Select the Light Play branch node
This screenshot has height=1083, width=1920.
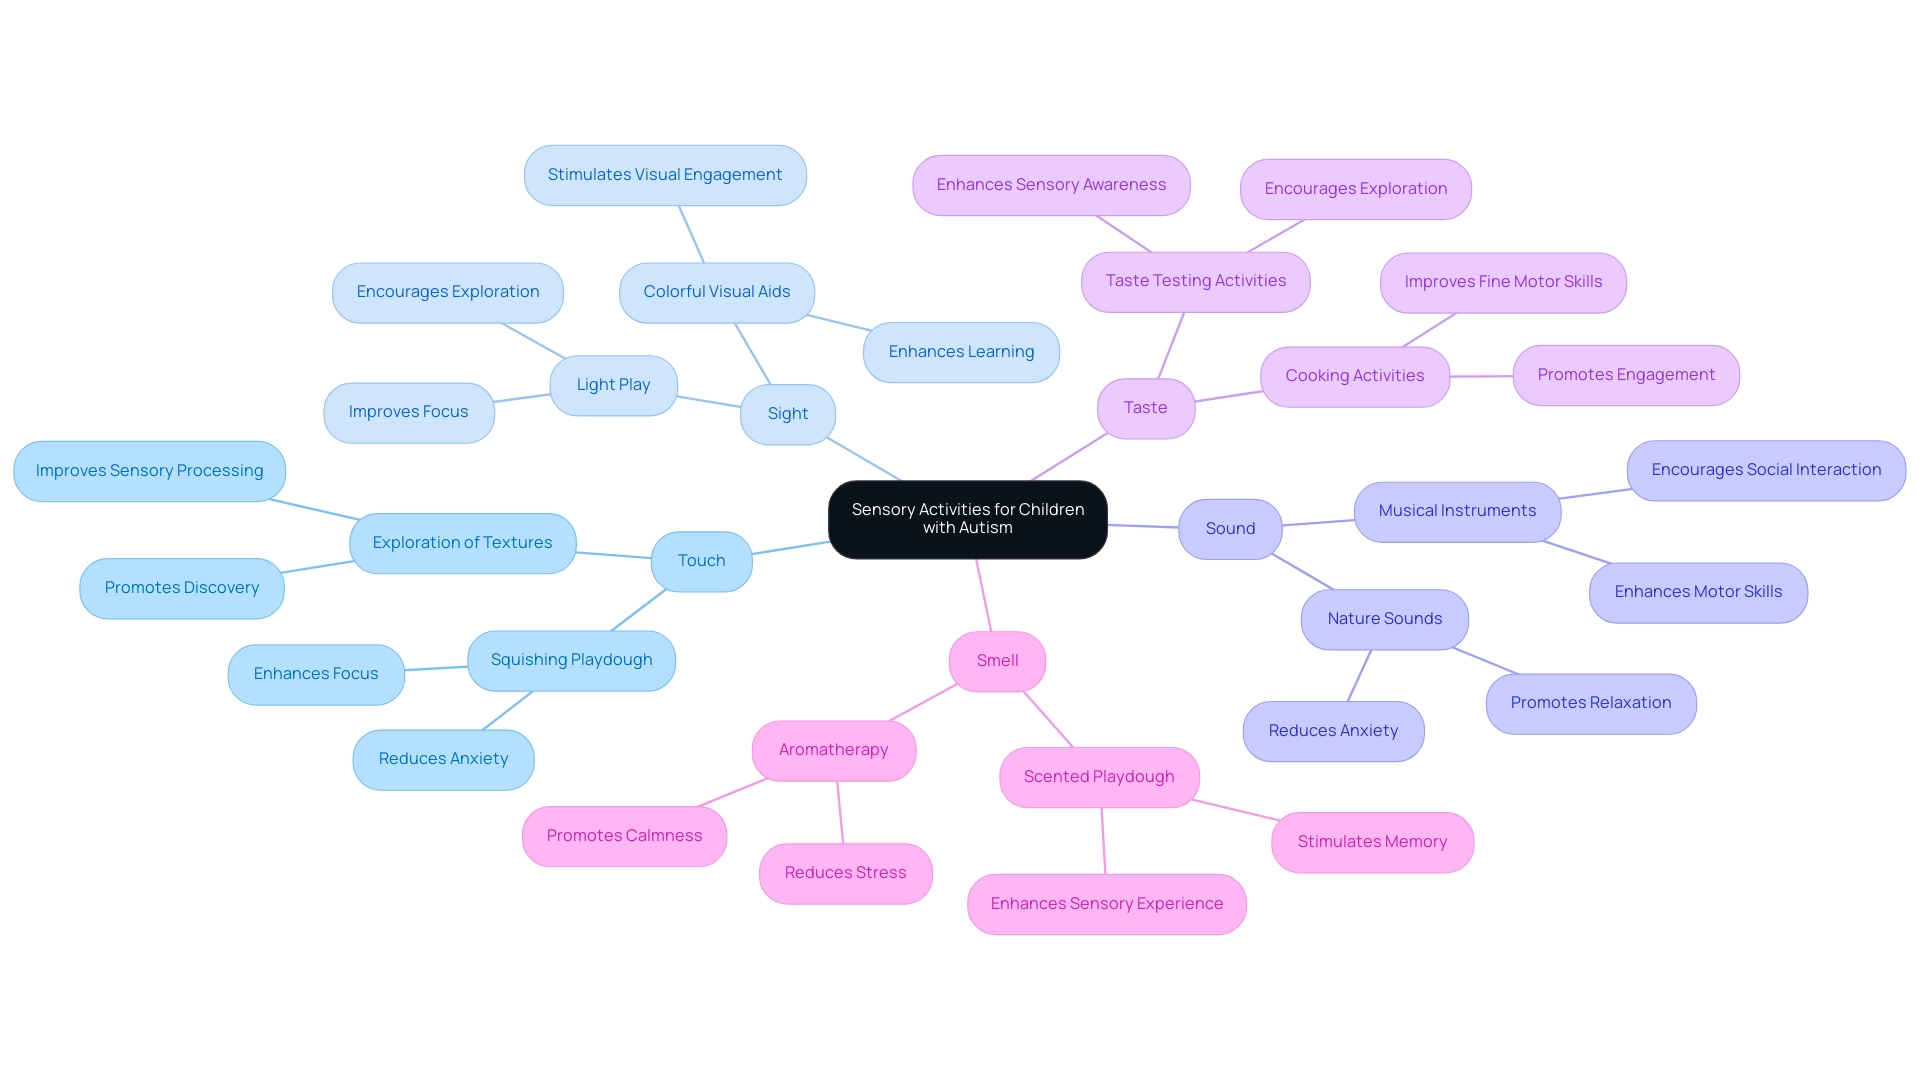tap(613, 384)
